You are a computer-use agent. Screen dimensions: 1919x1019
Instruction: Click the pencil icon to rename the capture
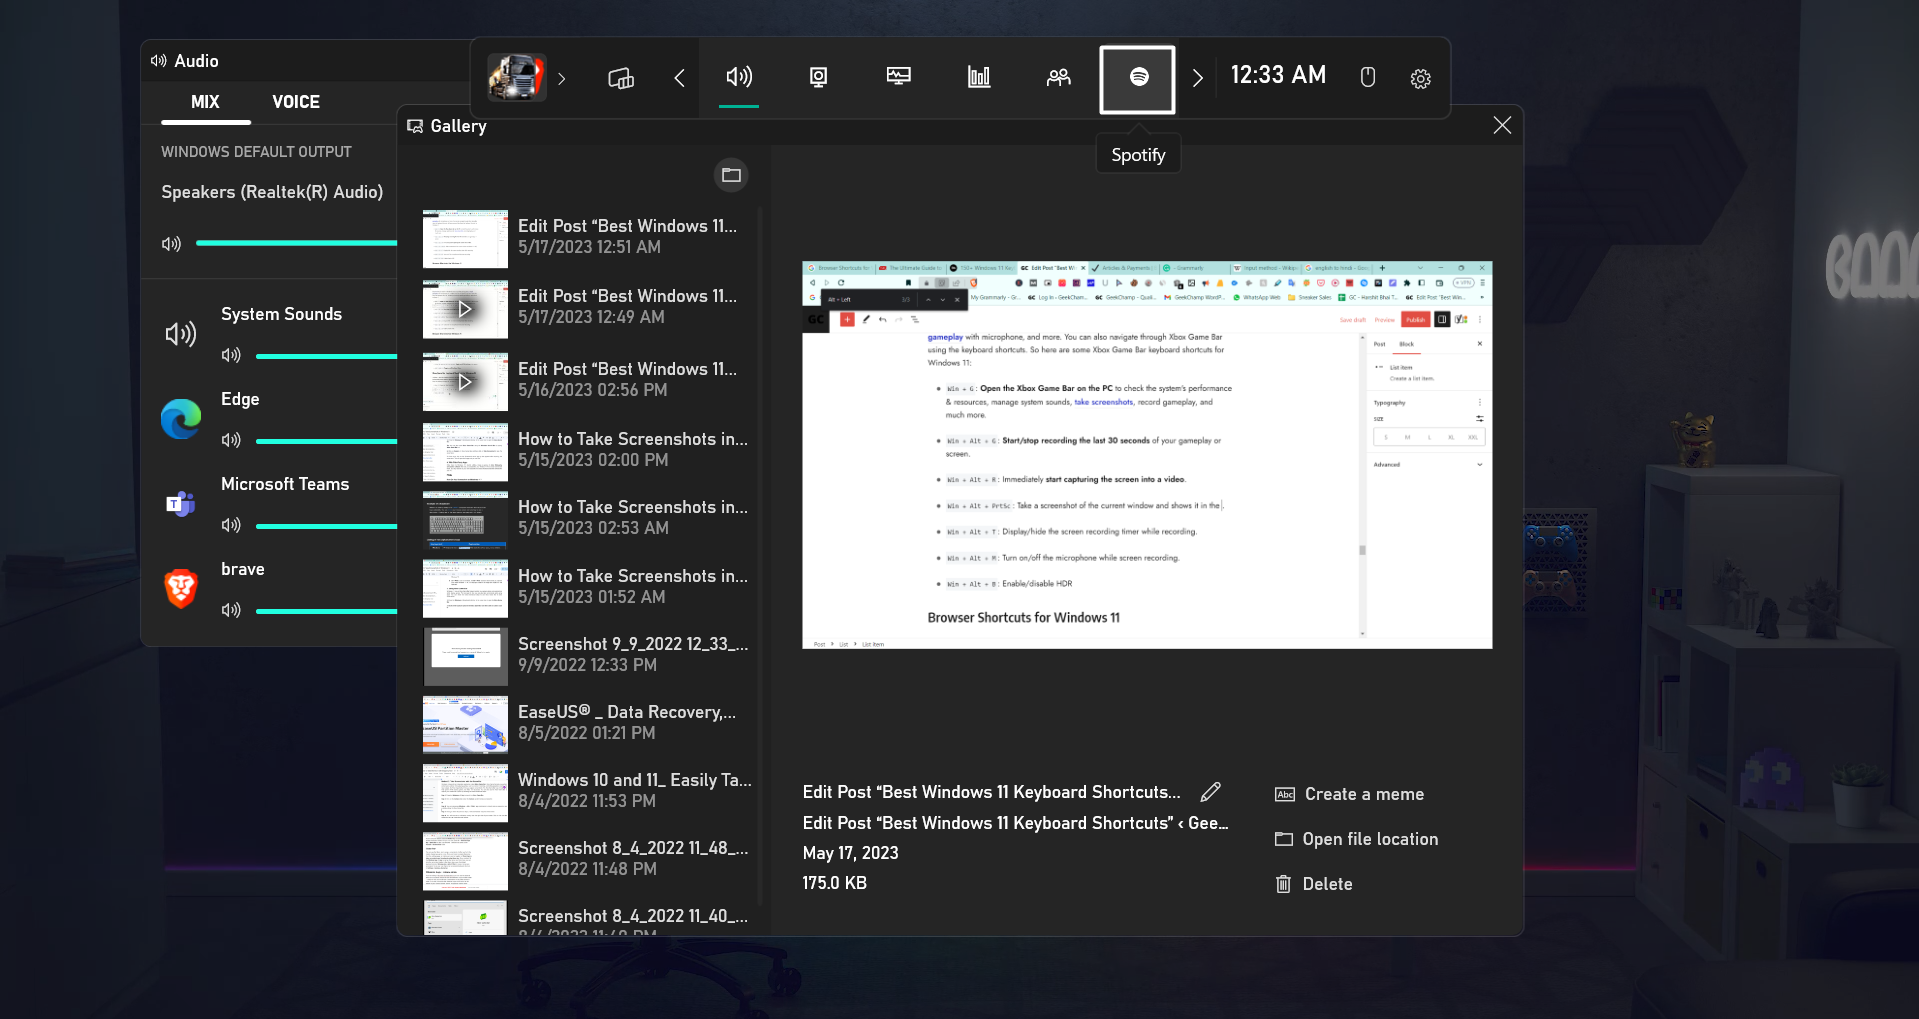pyautogui.click(x=1210, y=791)
